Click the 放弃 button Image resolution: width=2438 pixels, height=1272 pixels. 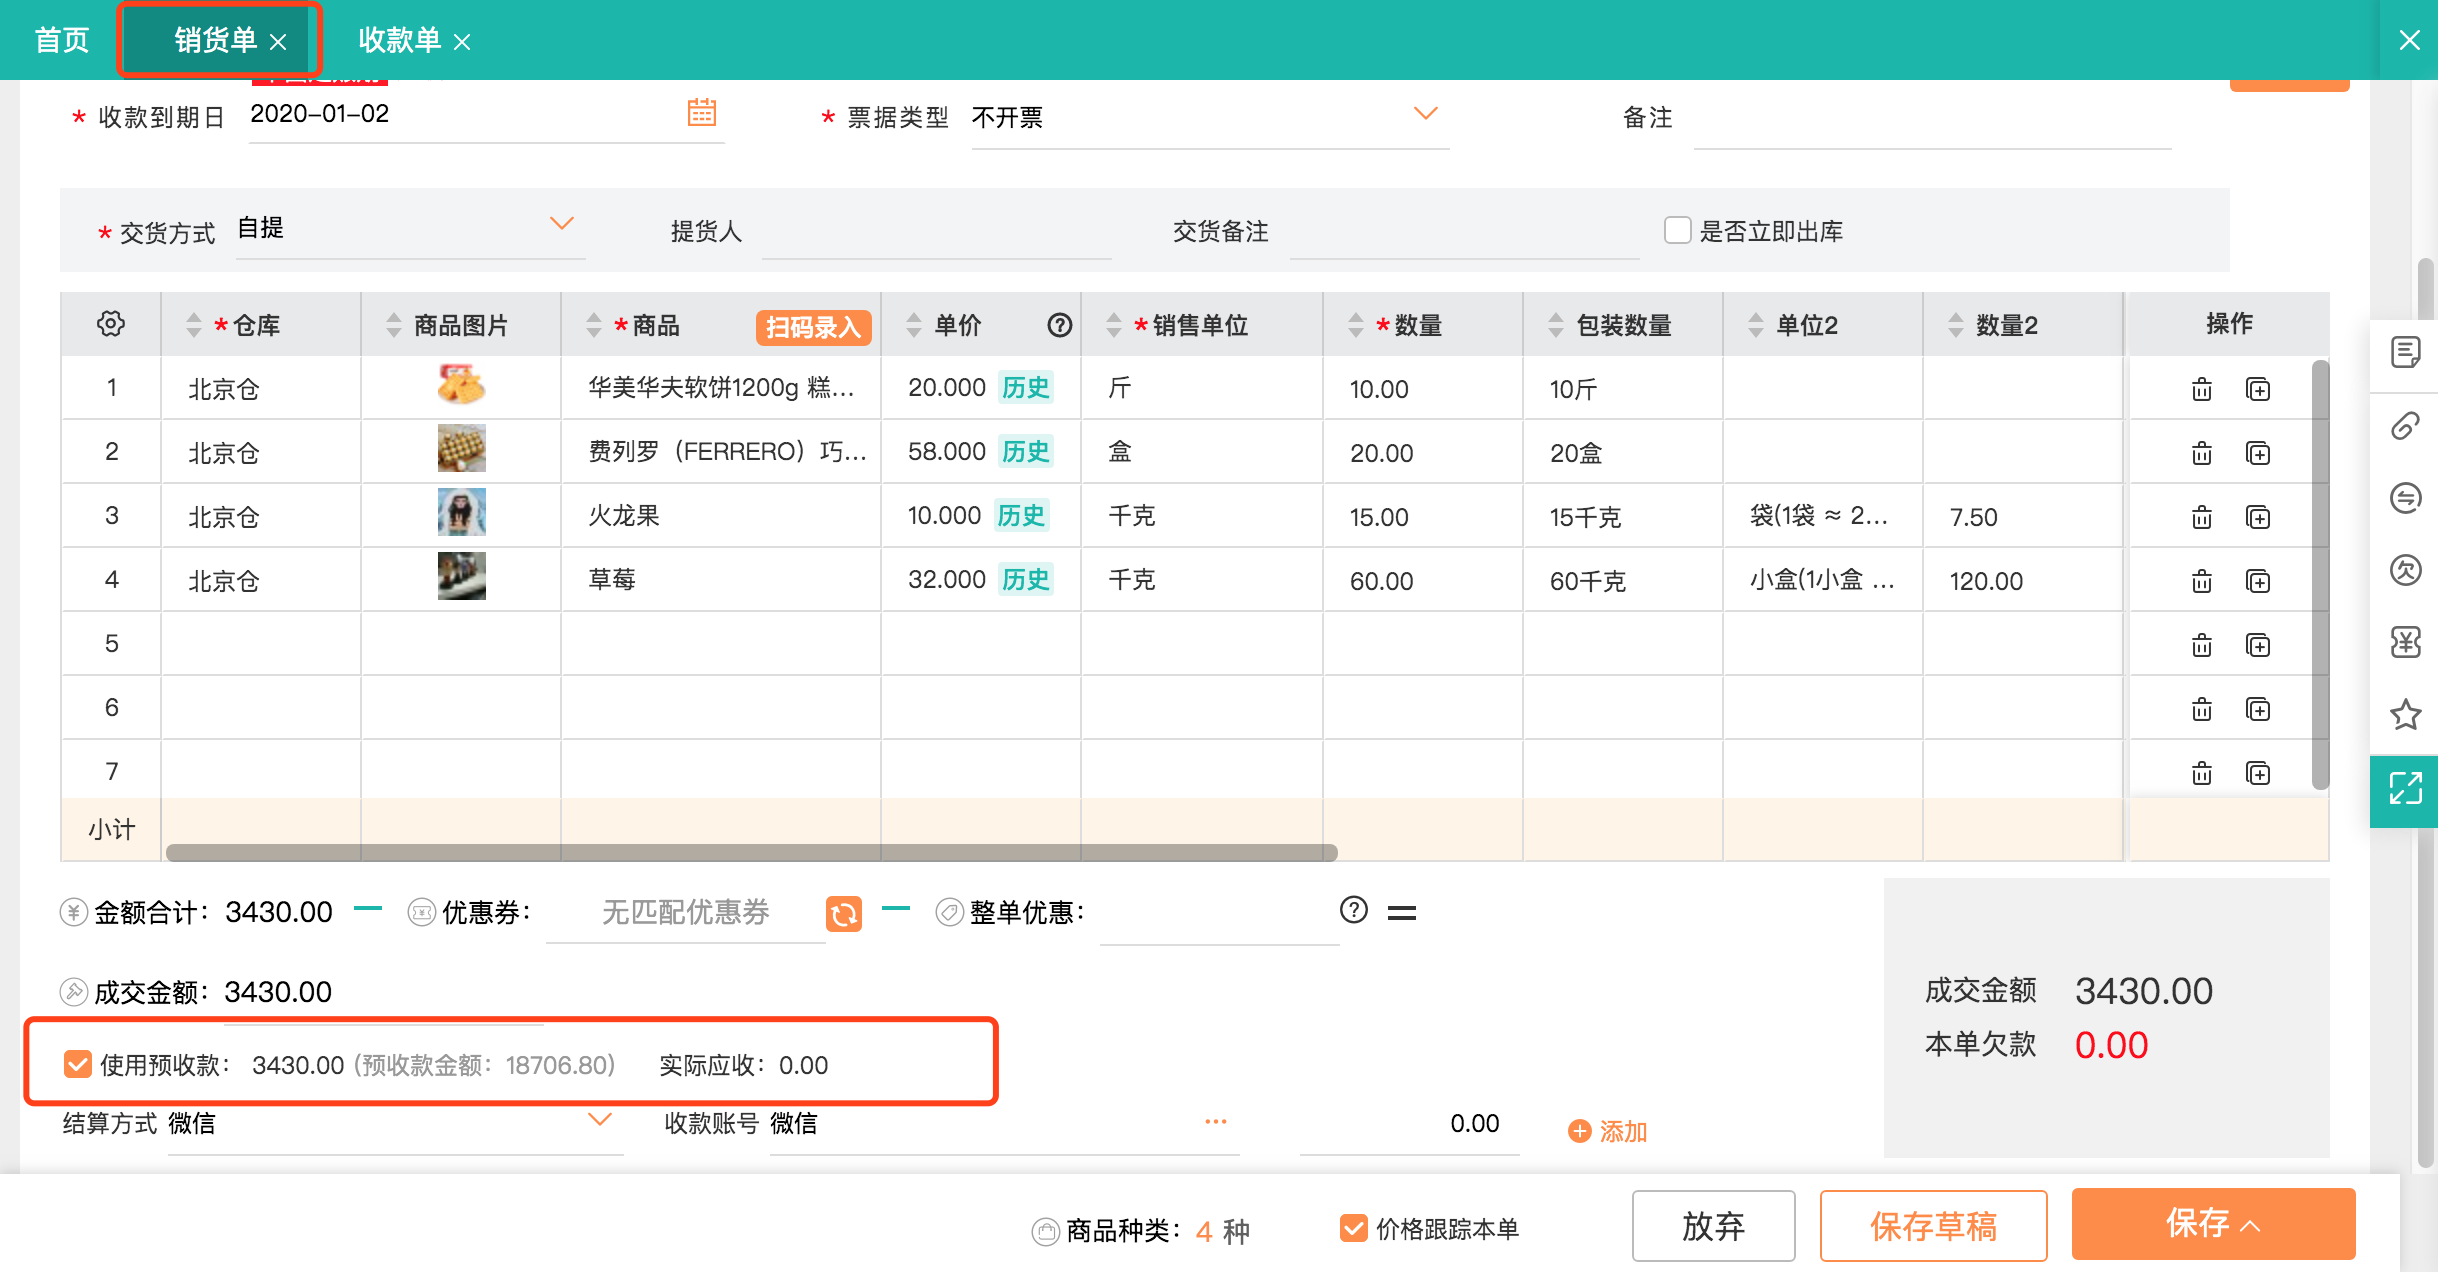coord(1714,1224)
